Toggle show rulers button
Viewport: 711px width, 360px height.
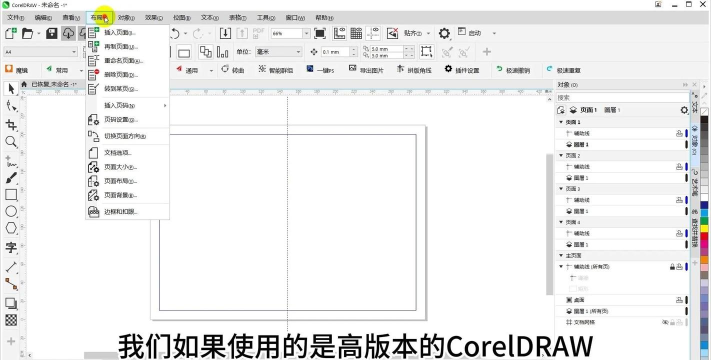point(339,33)
